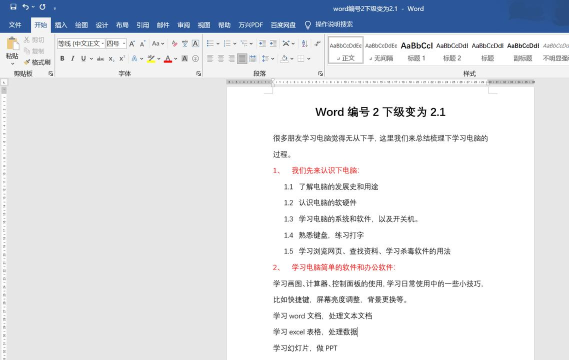Click the enclosed character (circled) icon
The height and width of the screenshot is (360, 569).
[x=195, y=58]
